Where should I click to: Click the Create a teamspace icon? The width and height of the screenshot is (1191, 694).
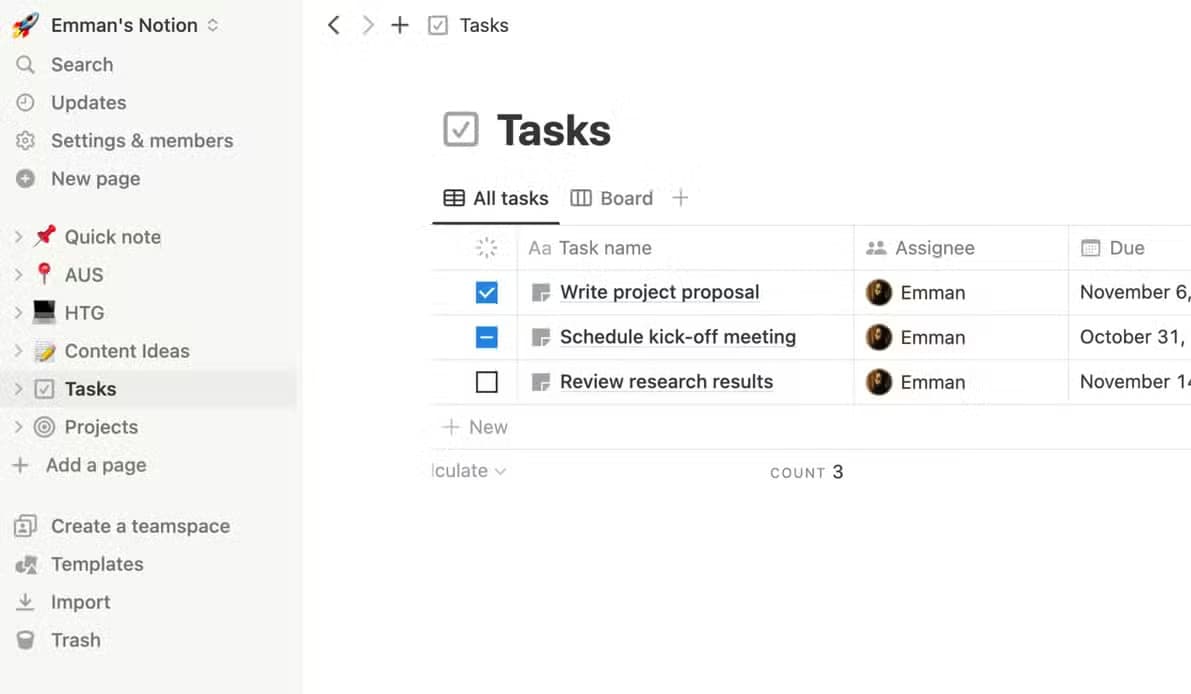[x=25, y=525]
